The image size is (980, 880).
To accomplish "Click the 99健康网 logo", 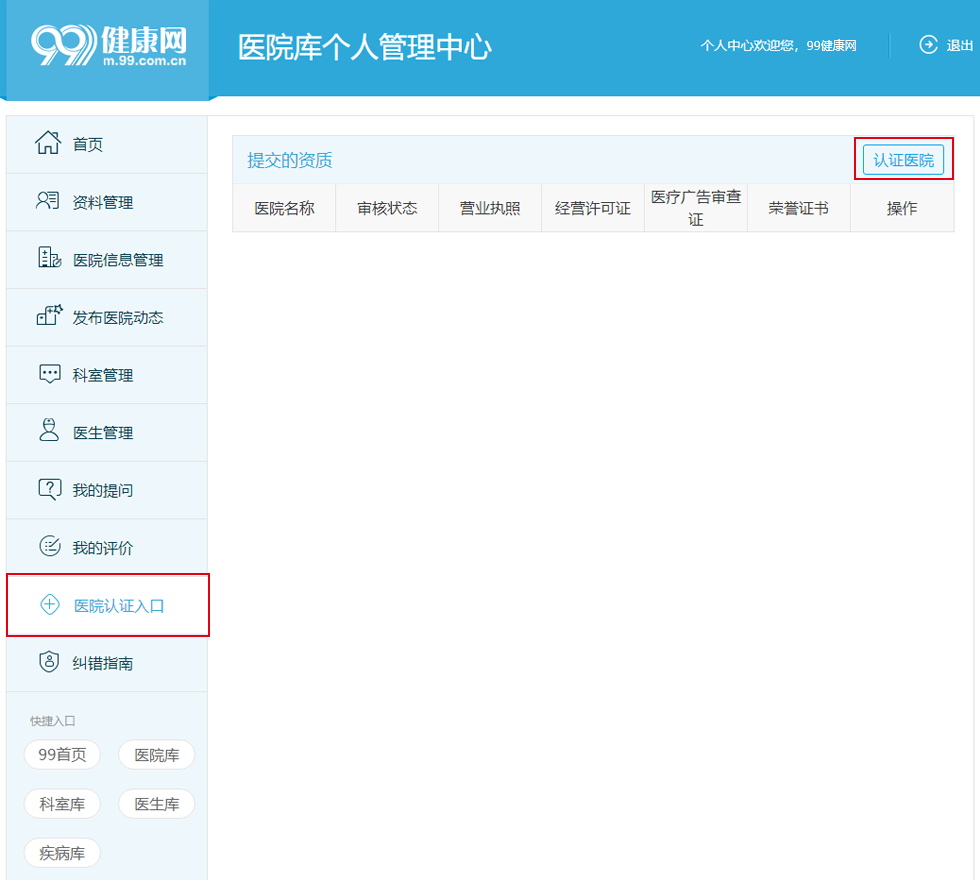I will (x=108, y=45).
